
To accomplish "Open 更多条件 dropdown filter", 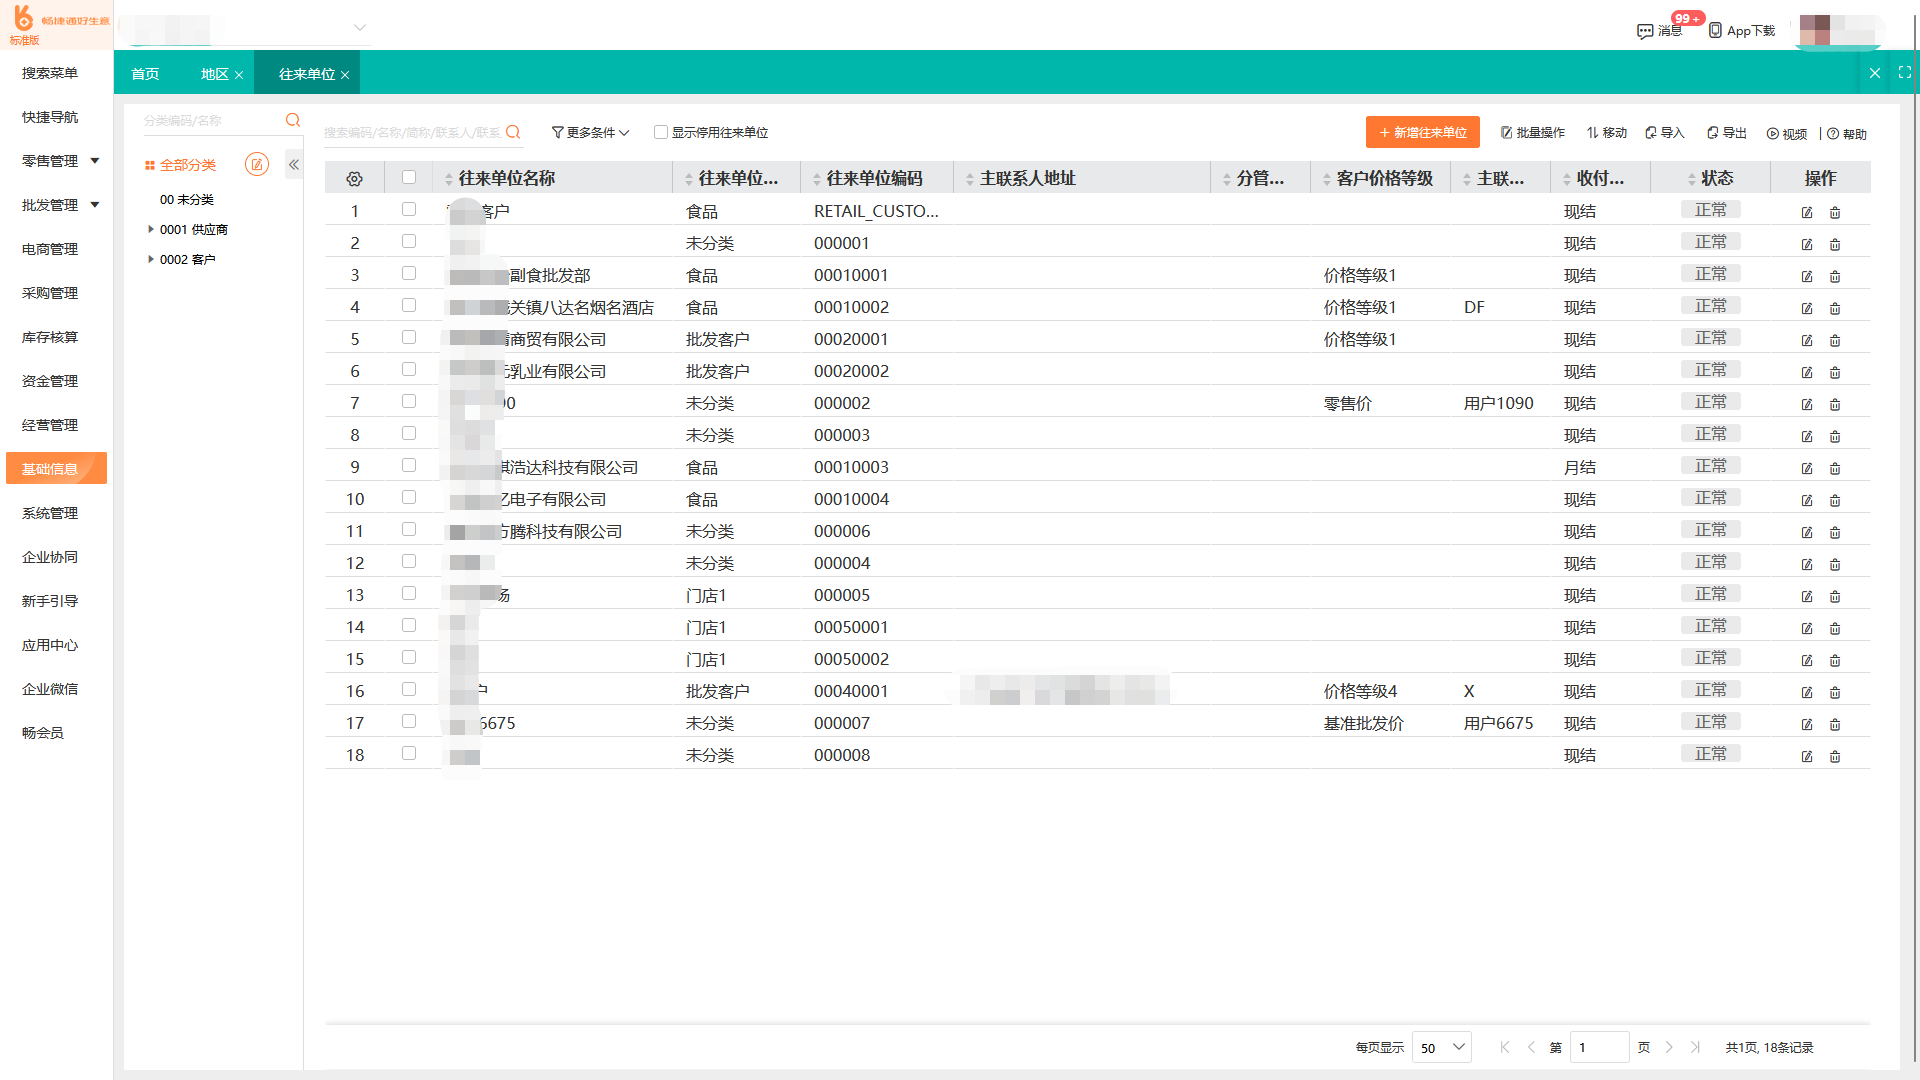I will tap(591, 131).
